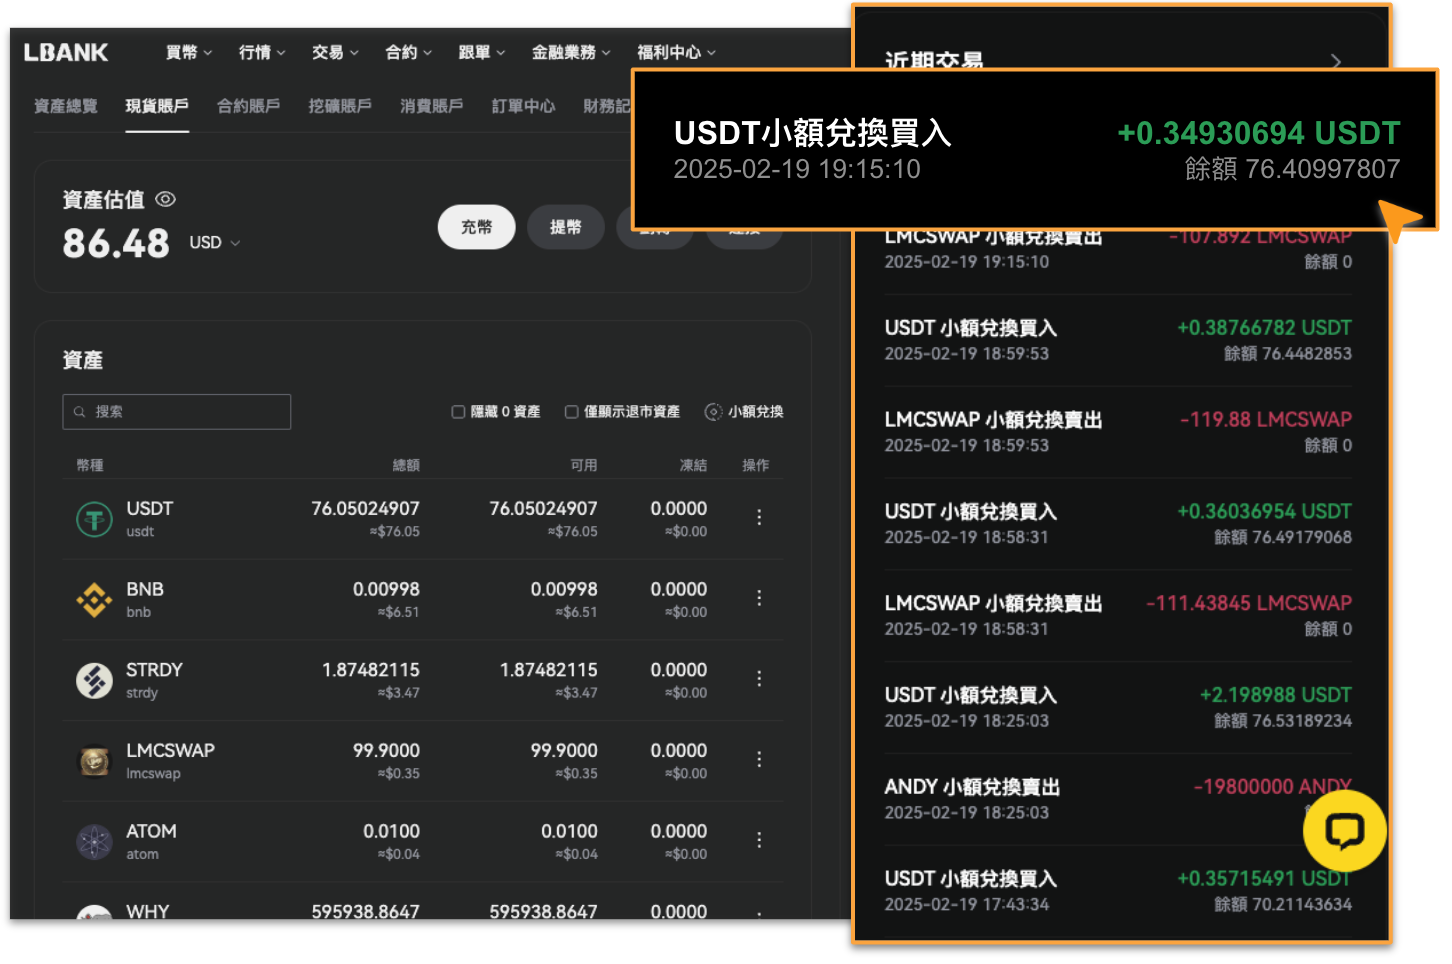1452x964 pixels.
Task: Check the 僅顯示退市資產 checkbox
Action: coord(571,412)
